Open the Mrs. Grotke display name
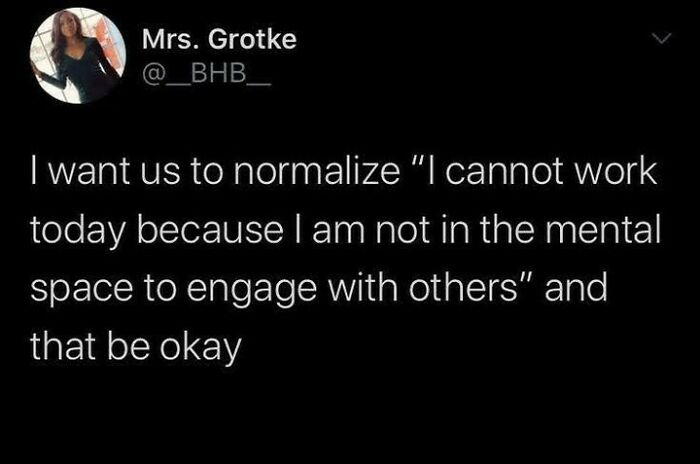700x464 pixels. [x=219, y=40]
